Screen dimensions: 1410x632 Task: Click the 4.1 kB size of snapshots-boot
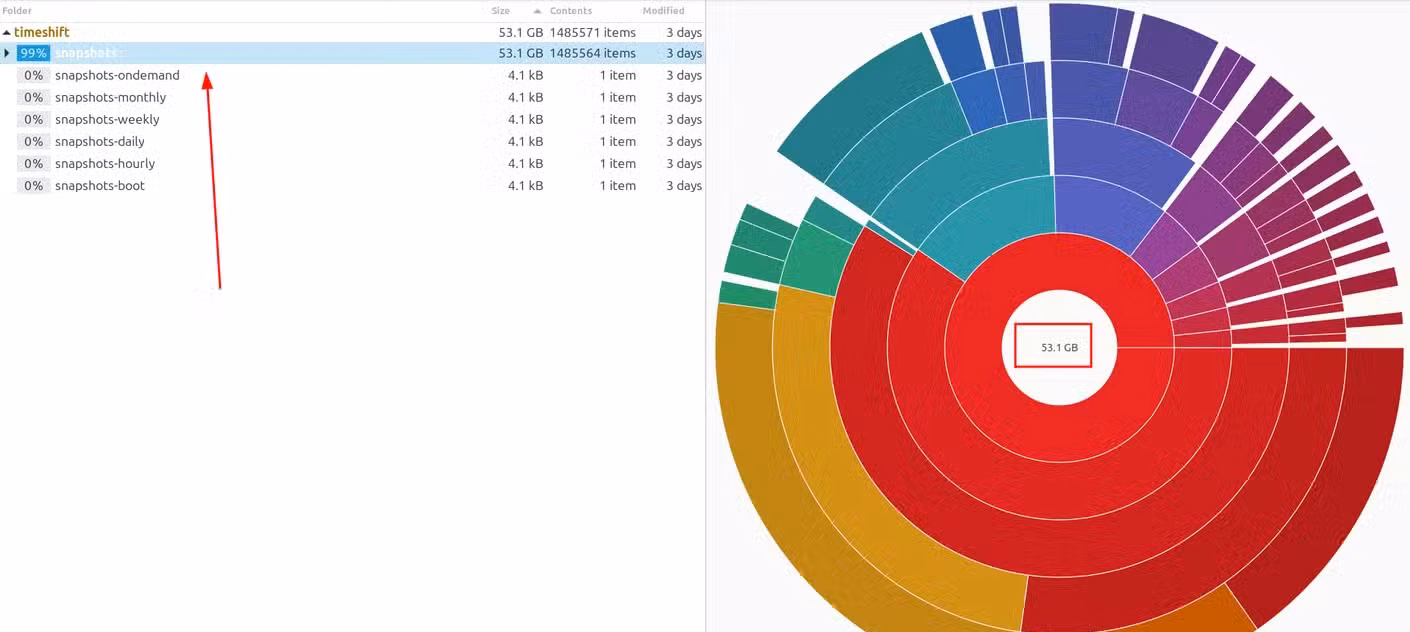point(525,185)
